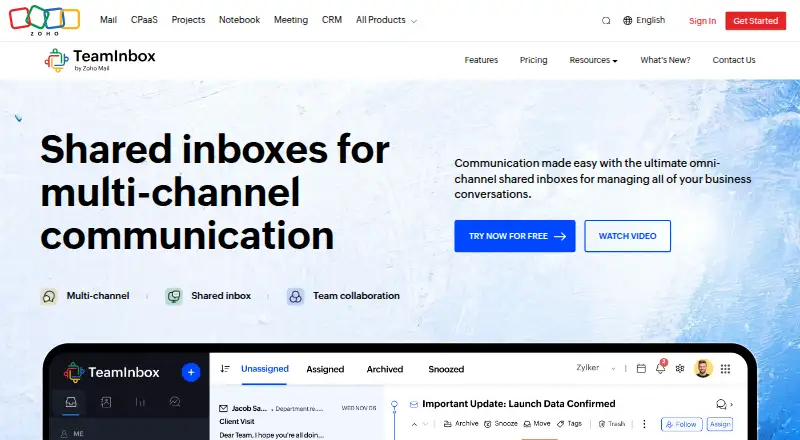Open the What's New? page
This screenshot has width=800, height=440.
click(x=665, y=60)
